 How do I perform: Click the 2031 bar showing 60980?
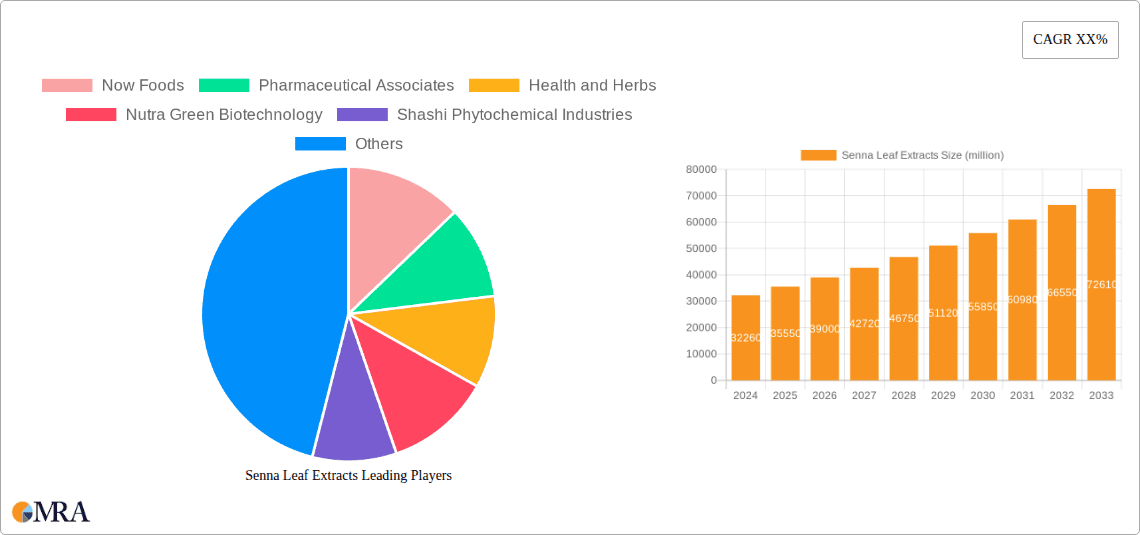[x=1022, y=300]
